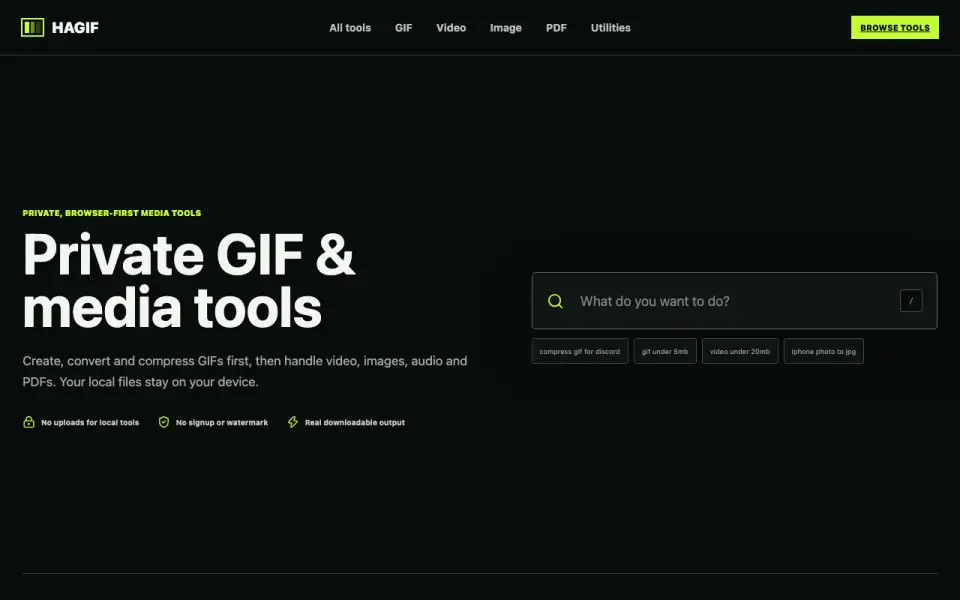Click the HAGIF brand name
Viewport: 960px width, 600px height.
click(x=75, y=28)
